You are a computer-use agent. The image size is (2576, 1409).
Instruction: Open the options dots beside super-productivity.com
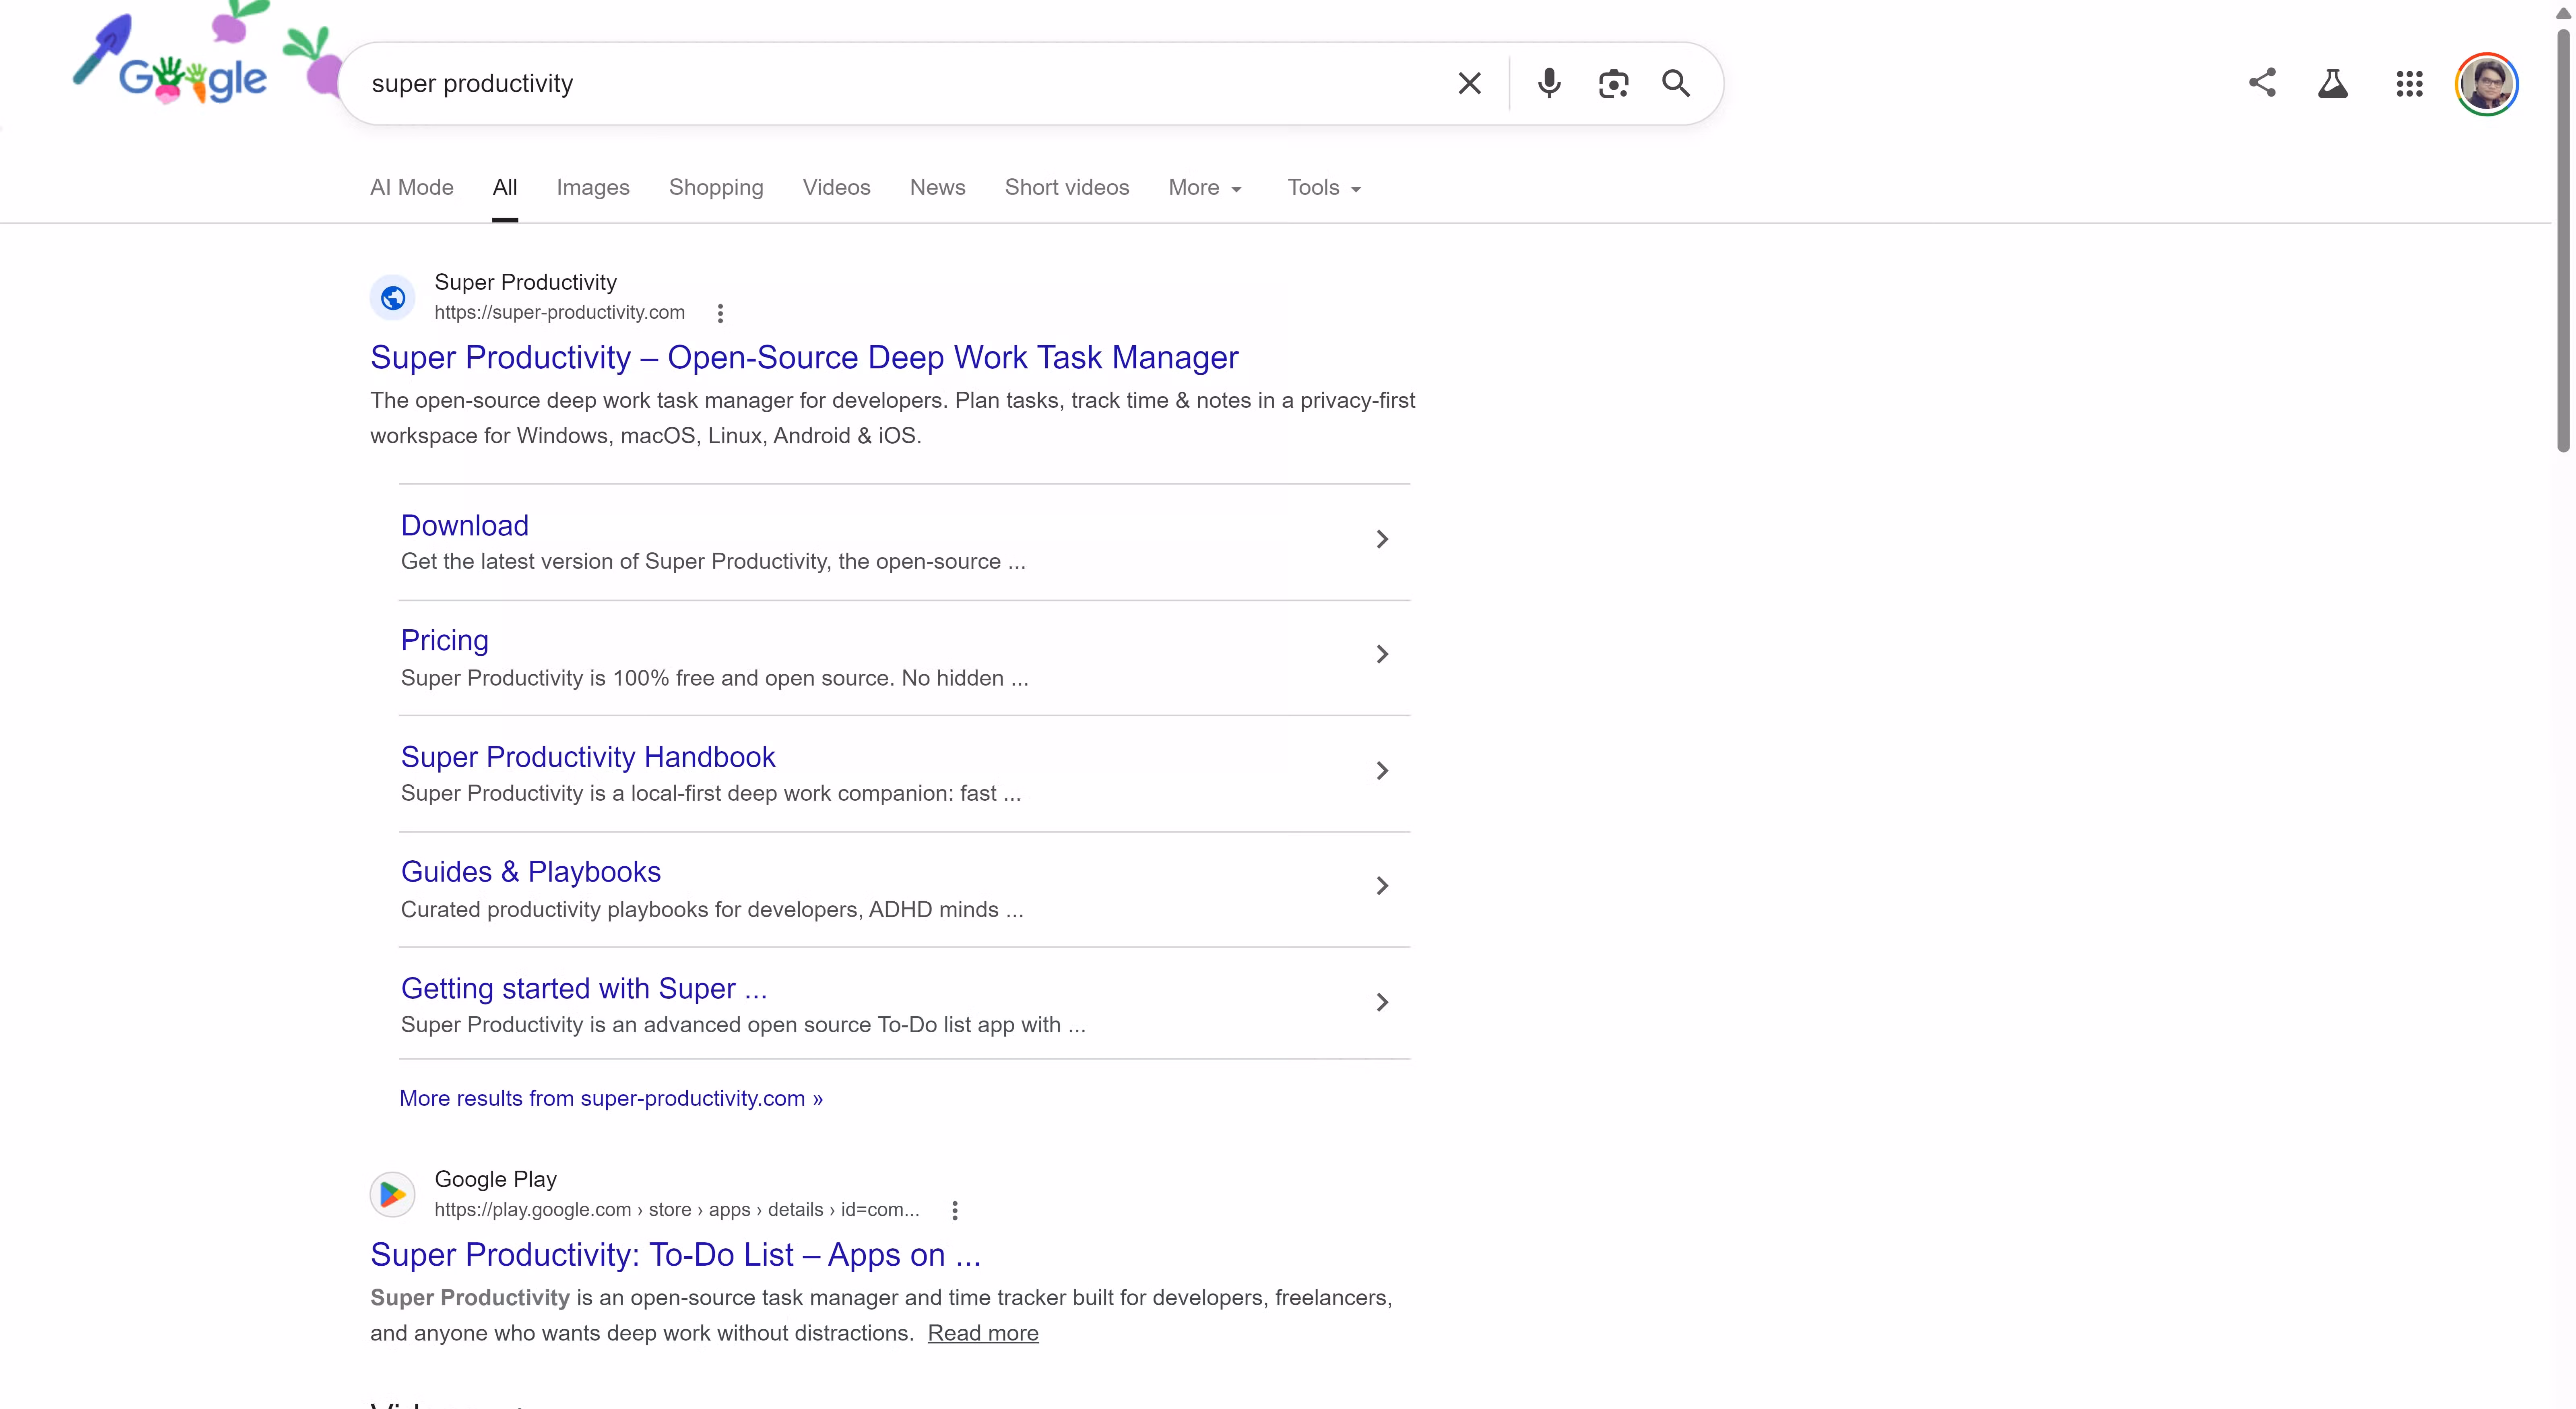(x=720, y=314)
